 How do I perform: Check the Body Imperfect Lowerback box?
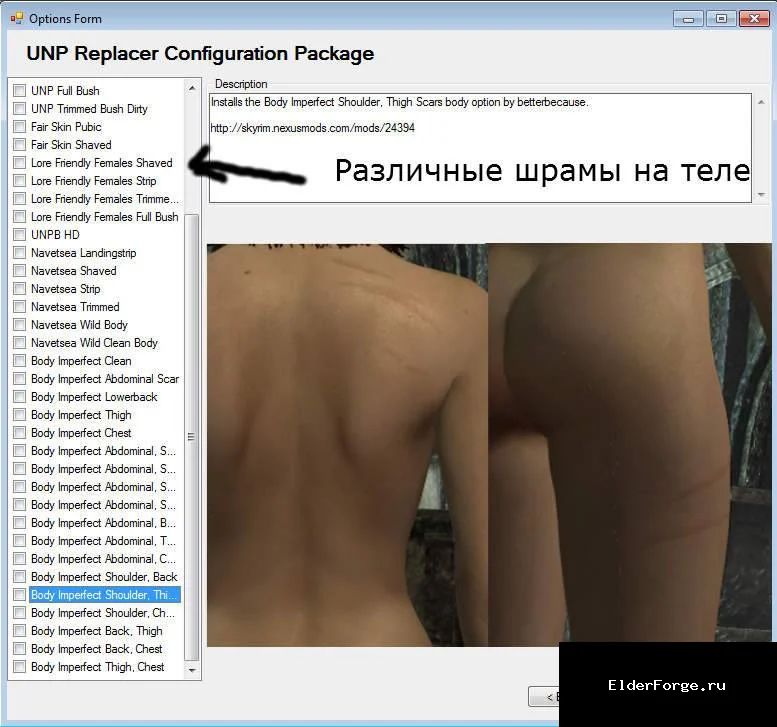(x=19, y=397)
